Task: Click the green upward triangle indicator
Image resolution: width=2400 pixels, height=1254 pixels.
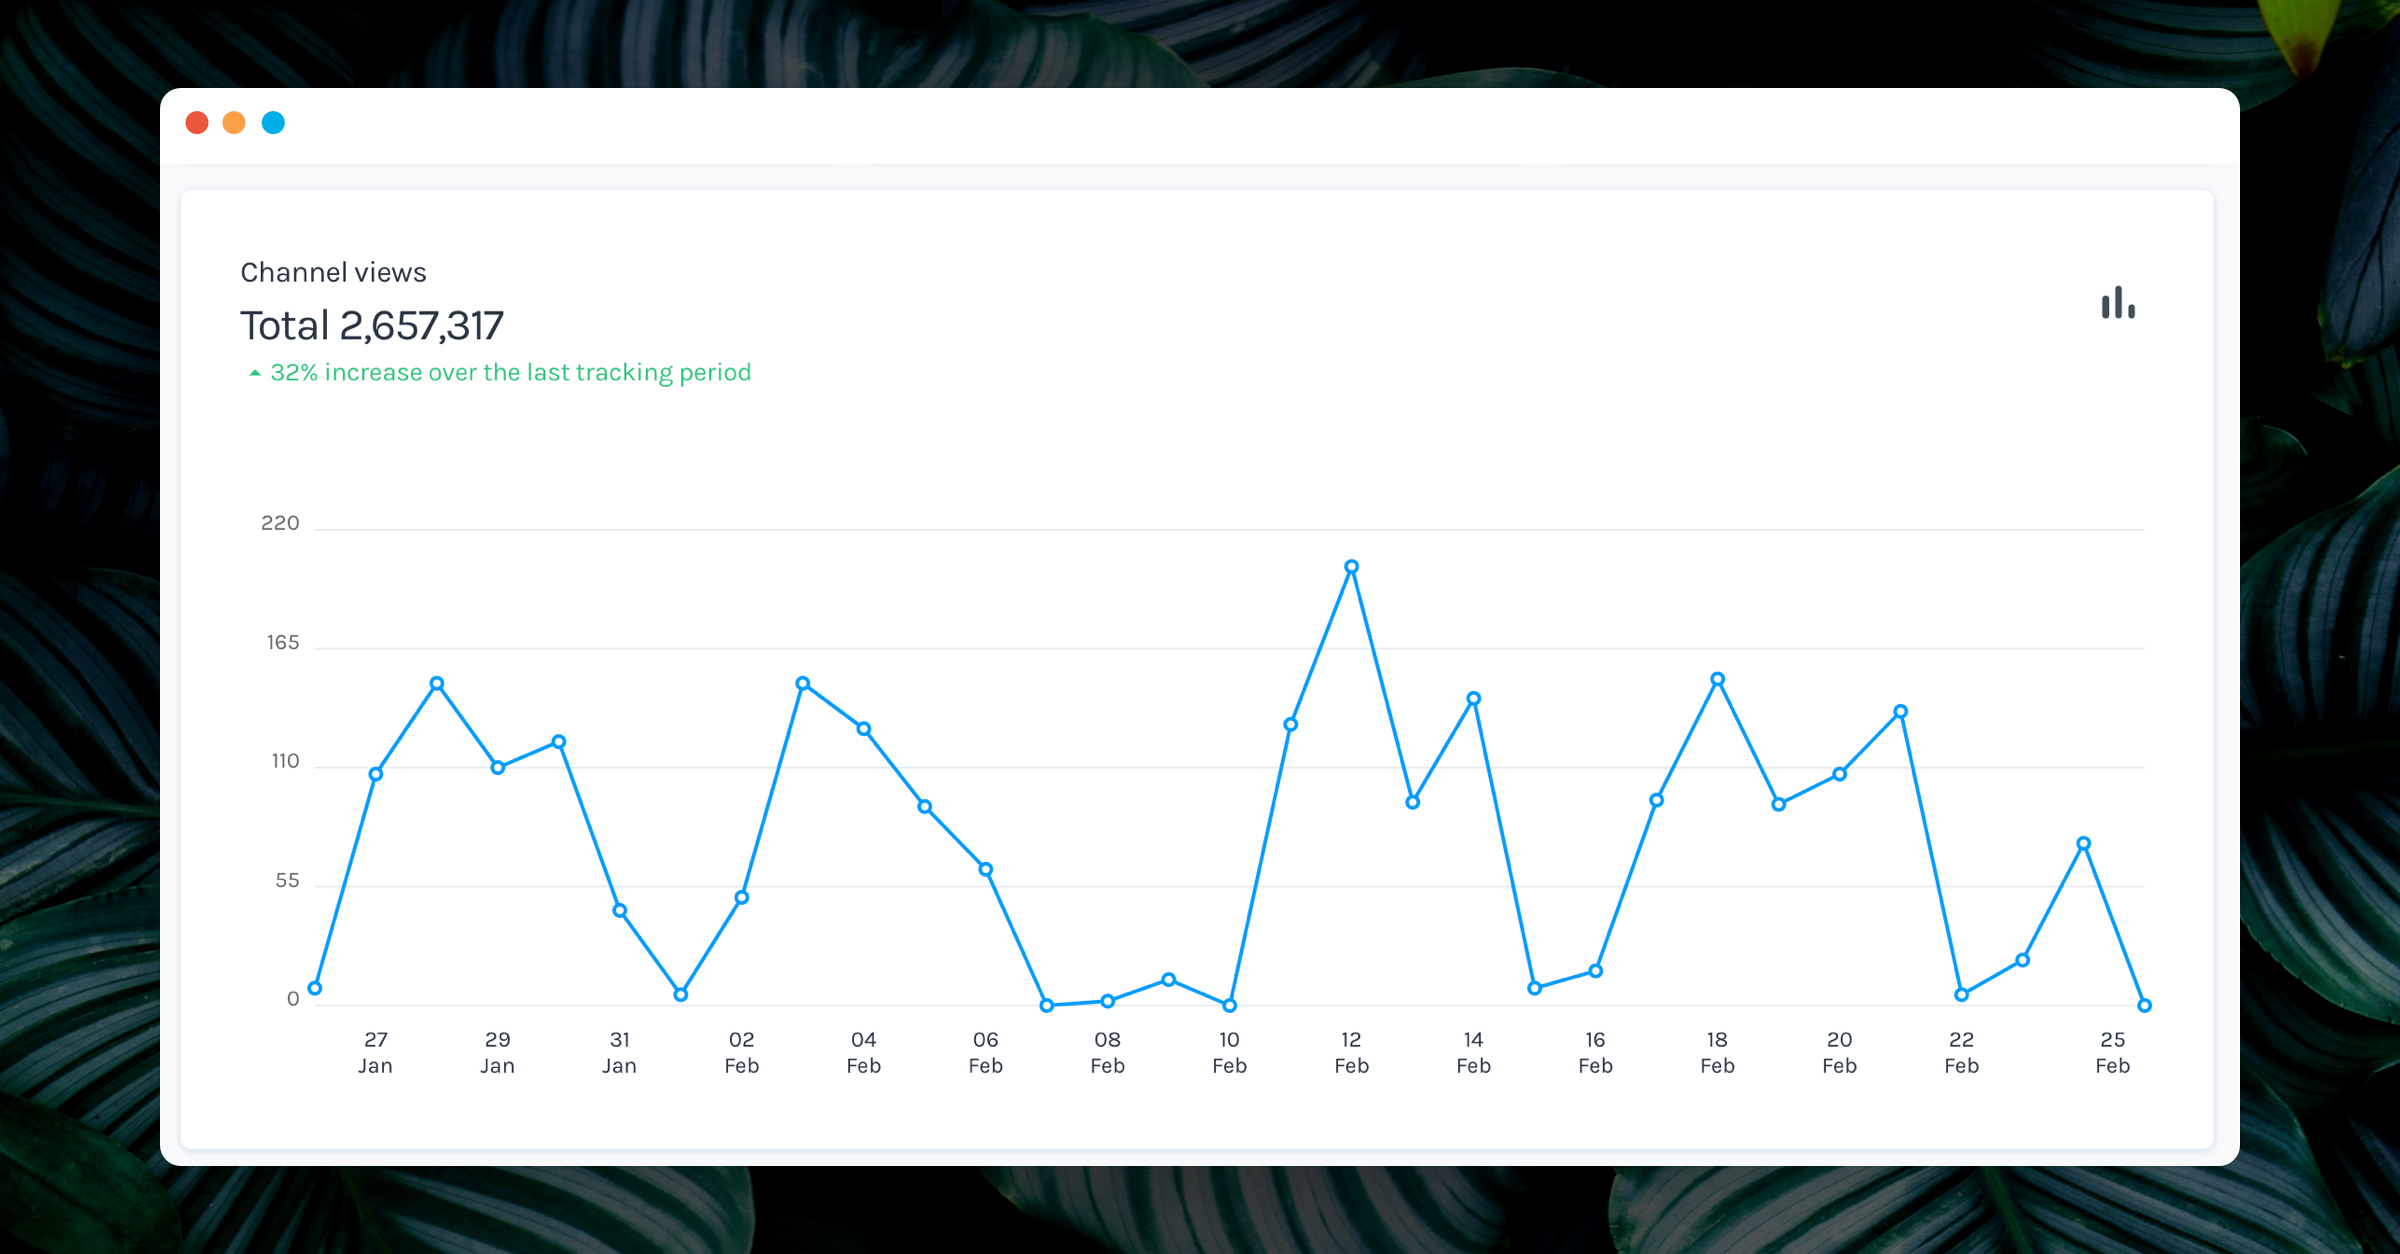Action: 254,372
